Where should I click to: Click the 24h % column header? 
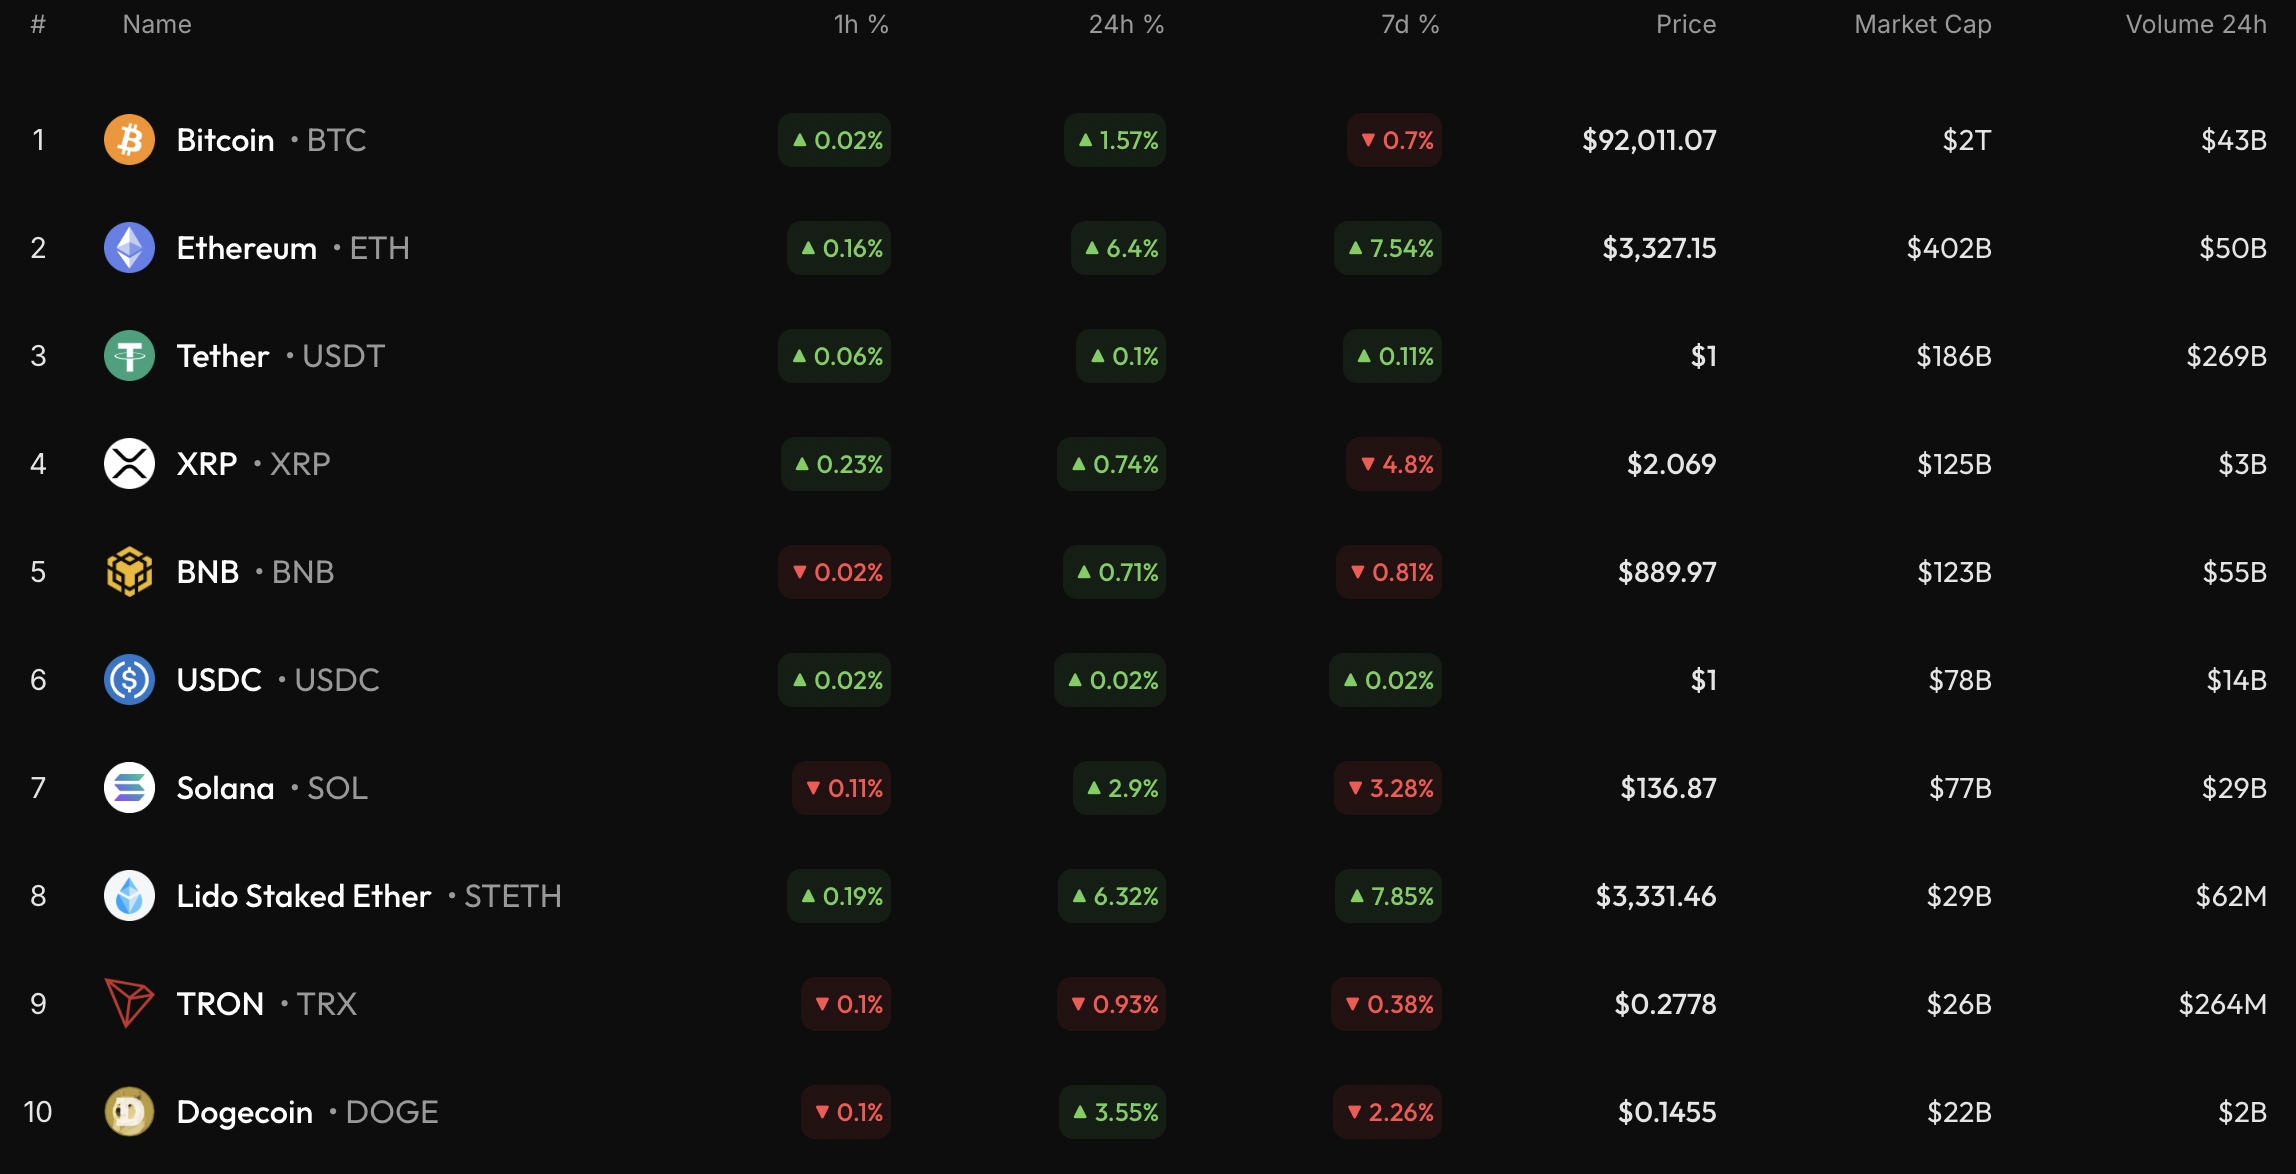(x=1126, y=24)
